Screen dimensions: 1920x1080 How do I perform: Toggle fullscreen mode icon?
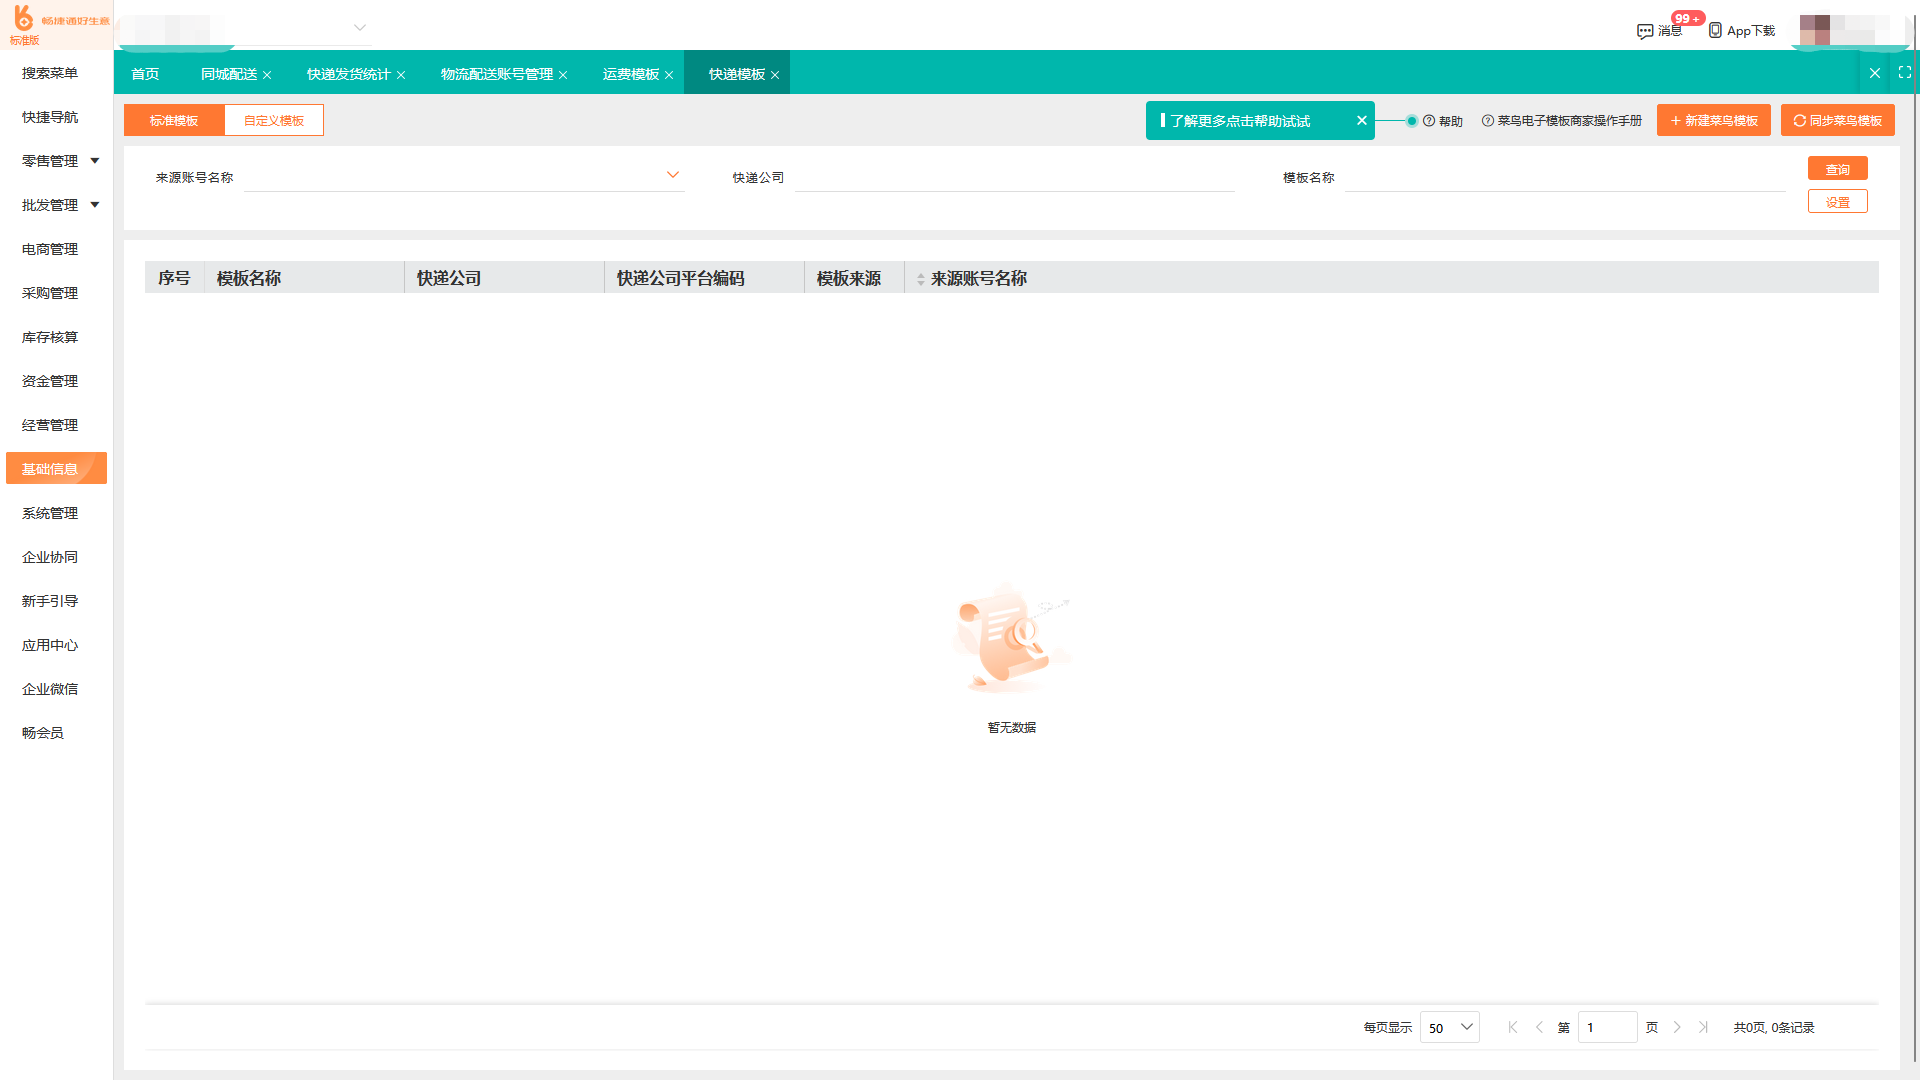[x=1904, y=73]
